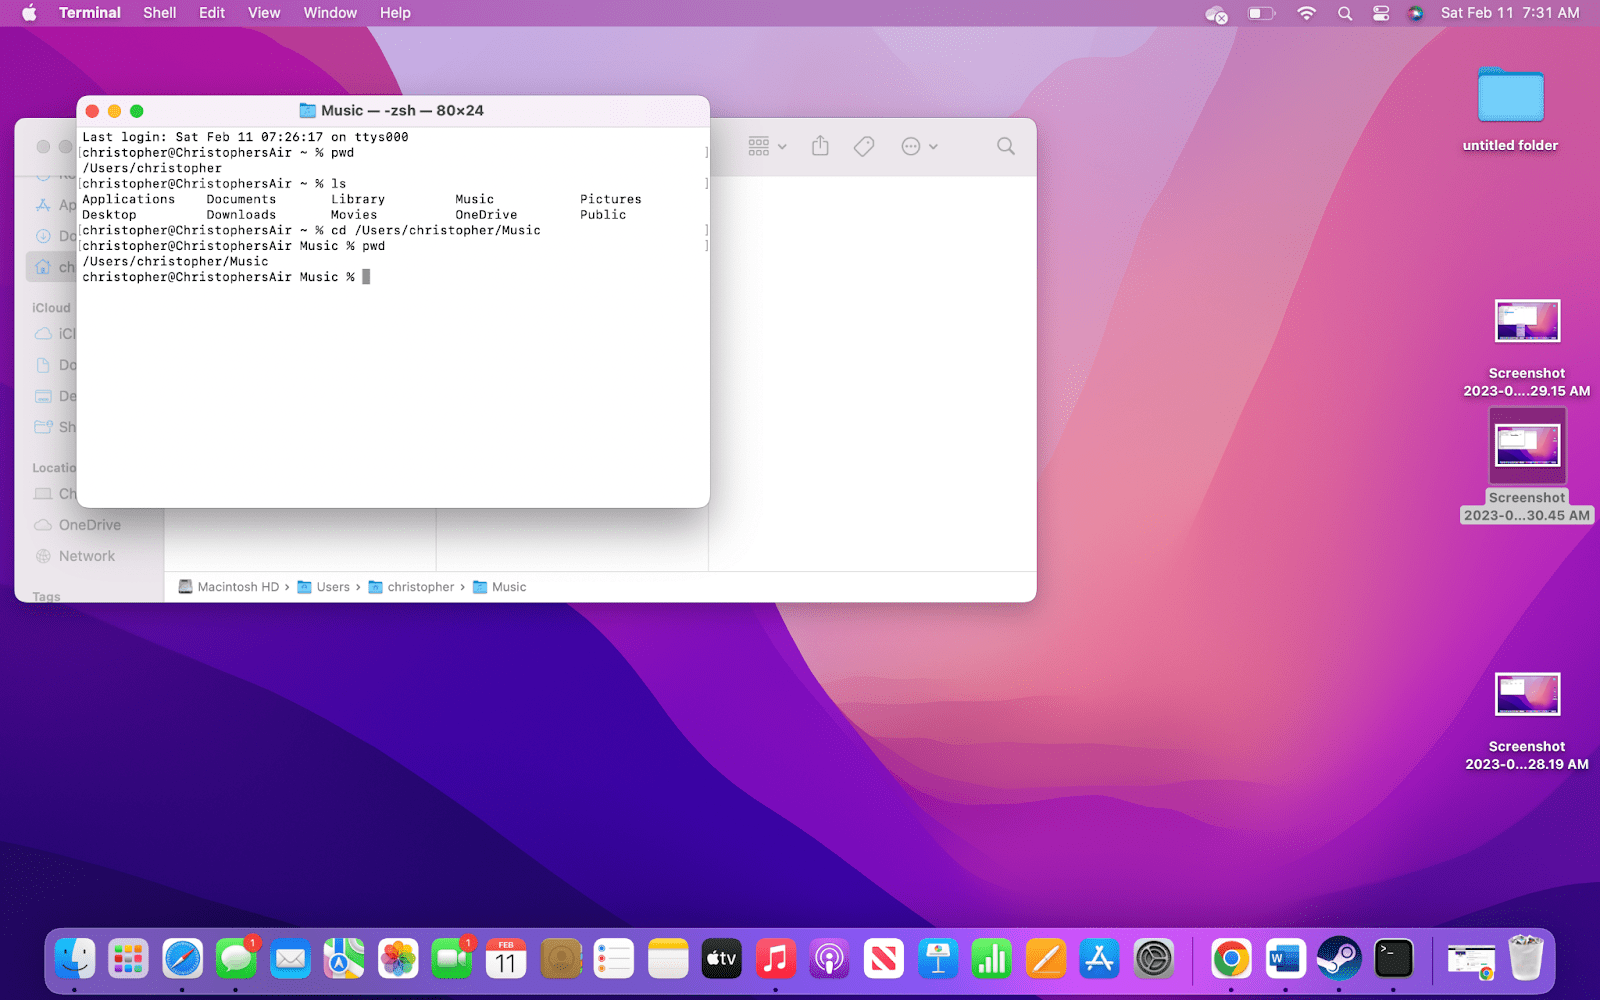Open the Share icon in Finder toolbar
The width and height of the screenshot is (1600, 1000).
pyautogui.click(x=819, y=146)
